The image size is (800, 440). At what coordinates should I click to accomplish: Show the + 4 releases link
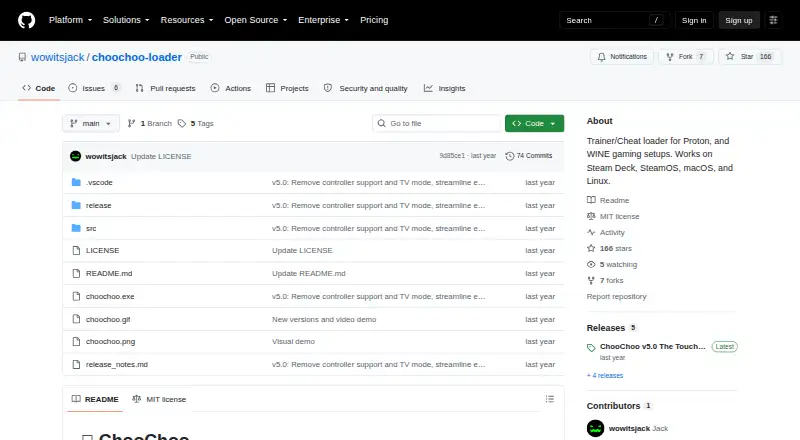[605, 376]
